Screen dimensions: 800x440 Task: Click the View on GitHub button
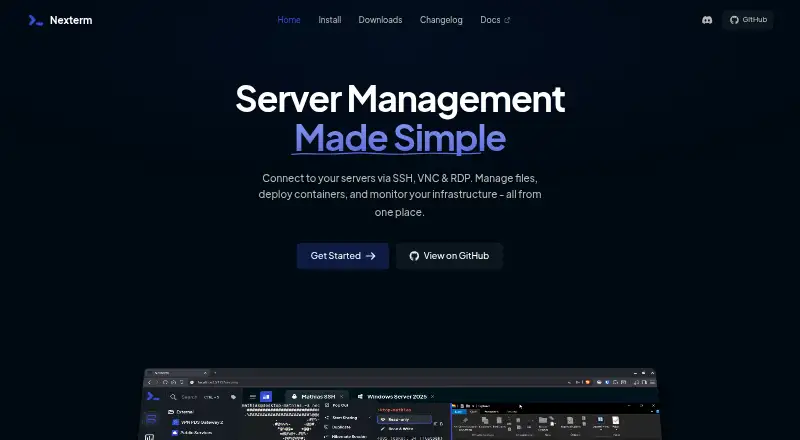pos(449,256)
